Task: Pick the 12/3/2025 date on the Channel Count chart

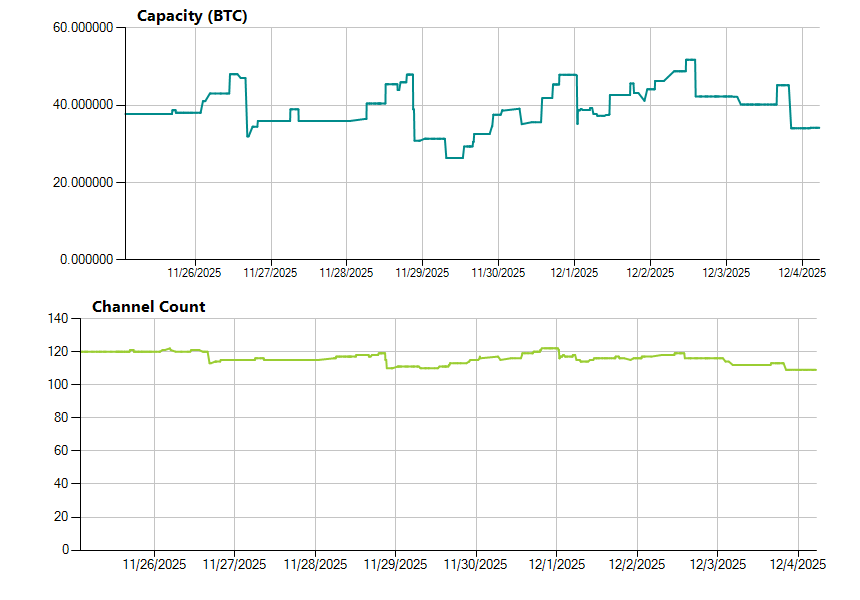Action: click(717, 564)
